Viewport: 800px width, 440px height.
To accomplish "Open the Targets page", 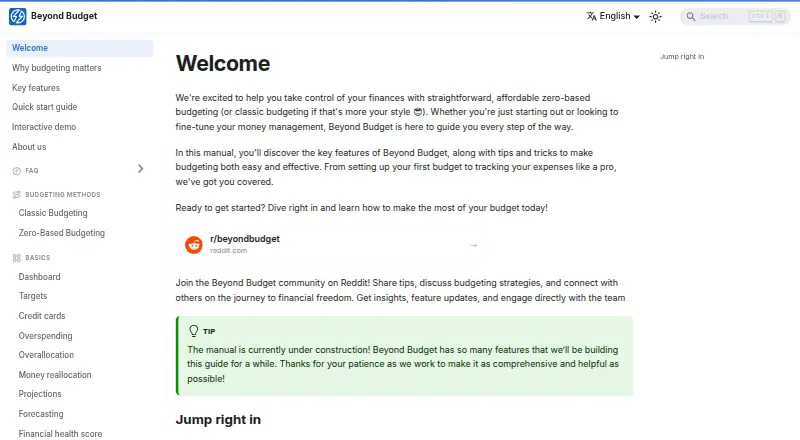I will tap(33, 296).
